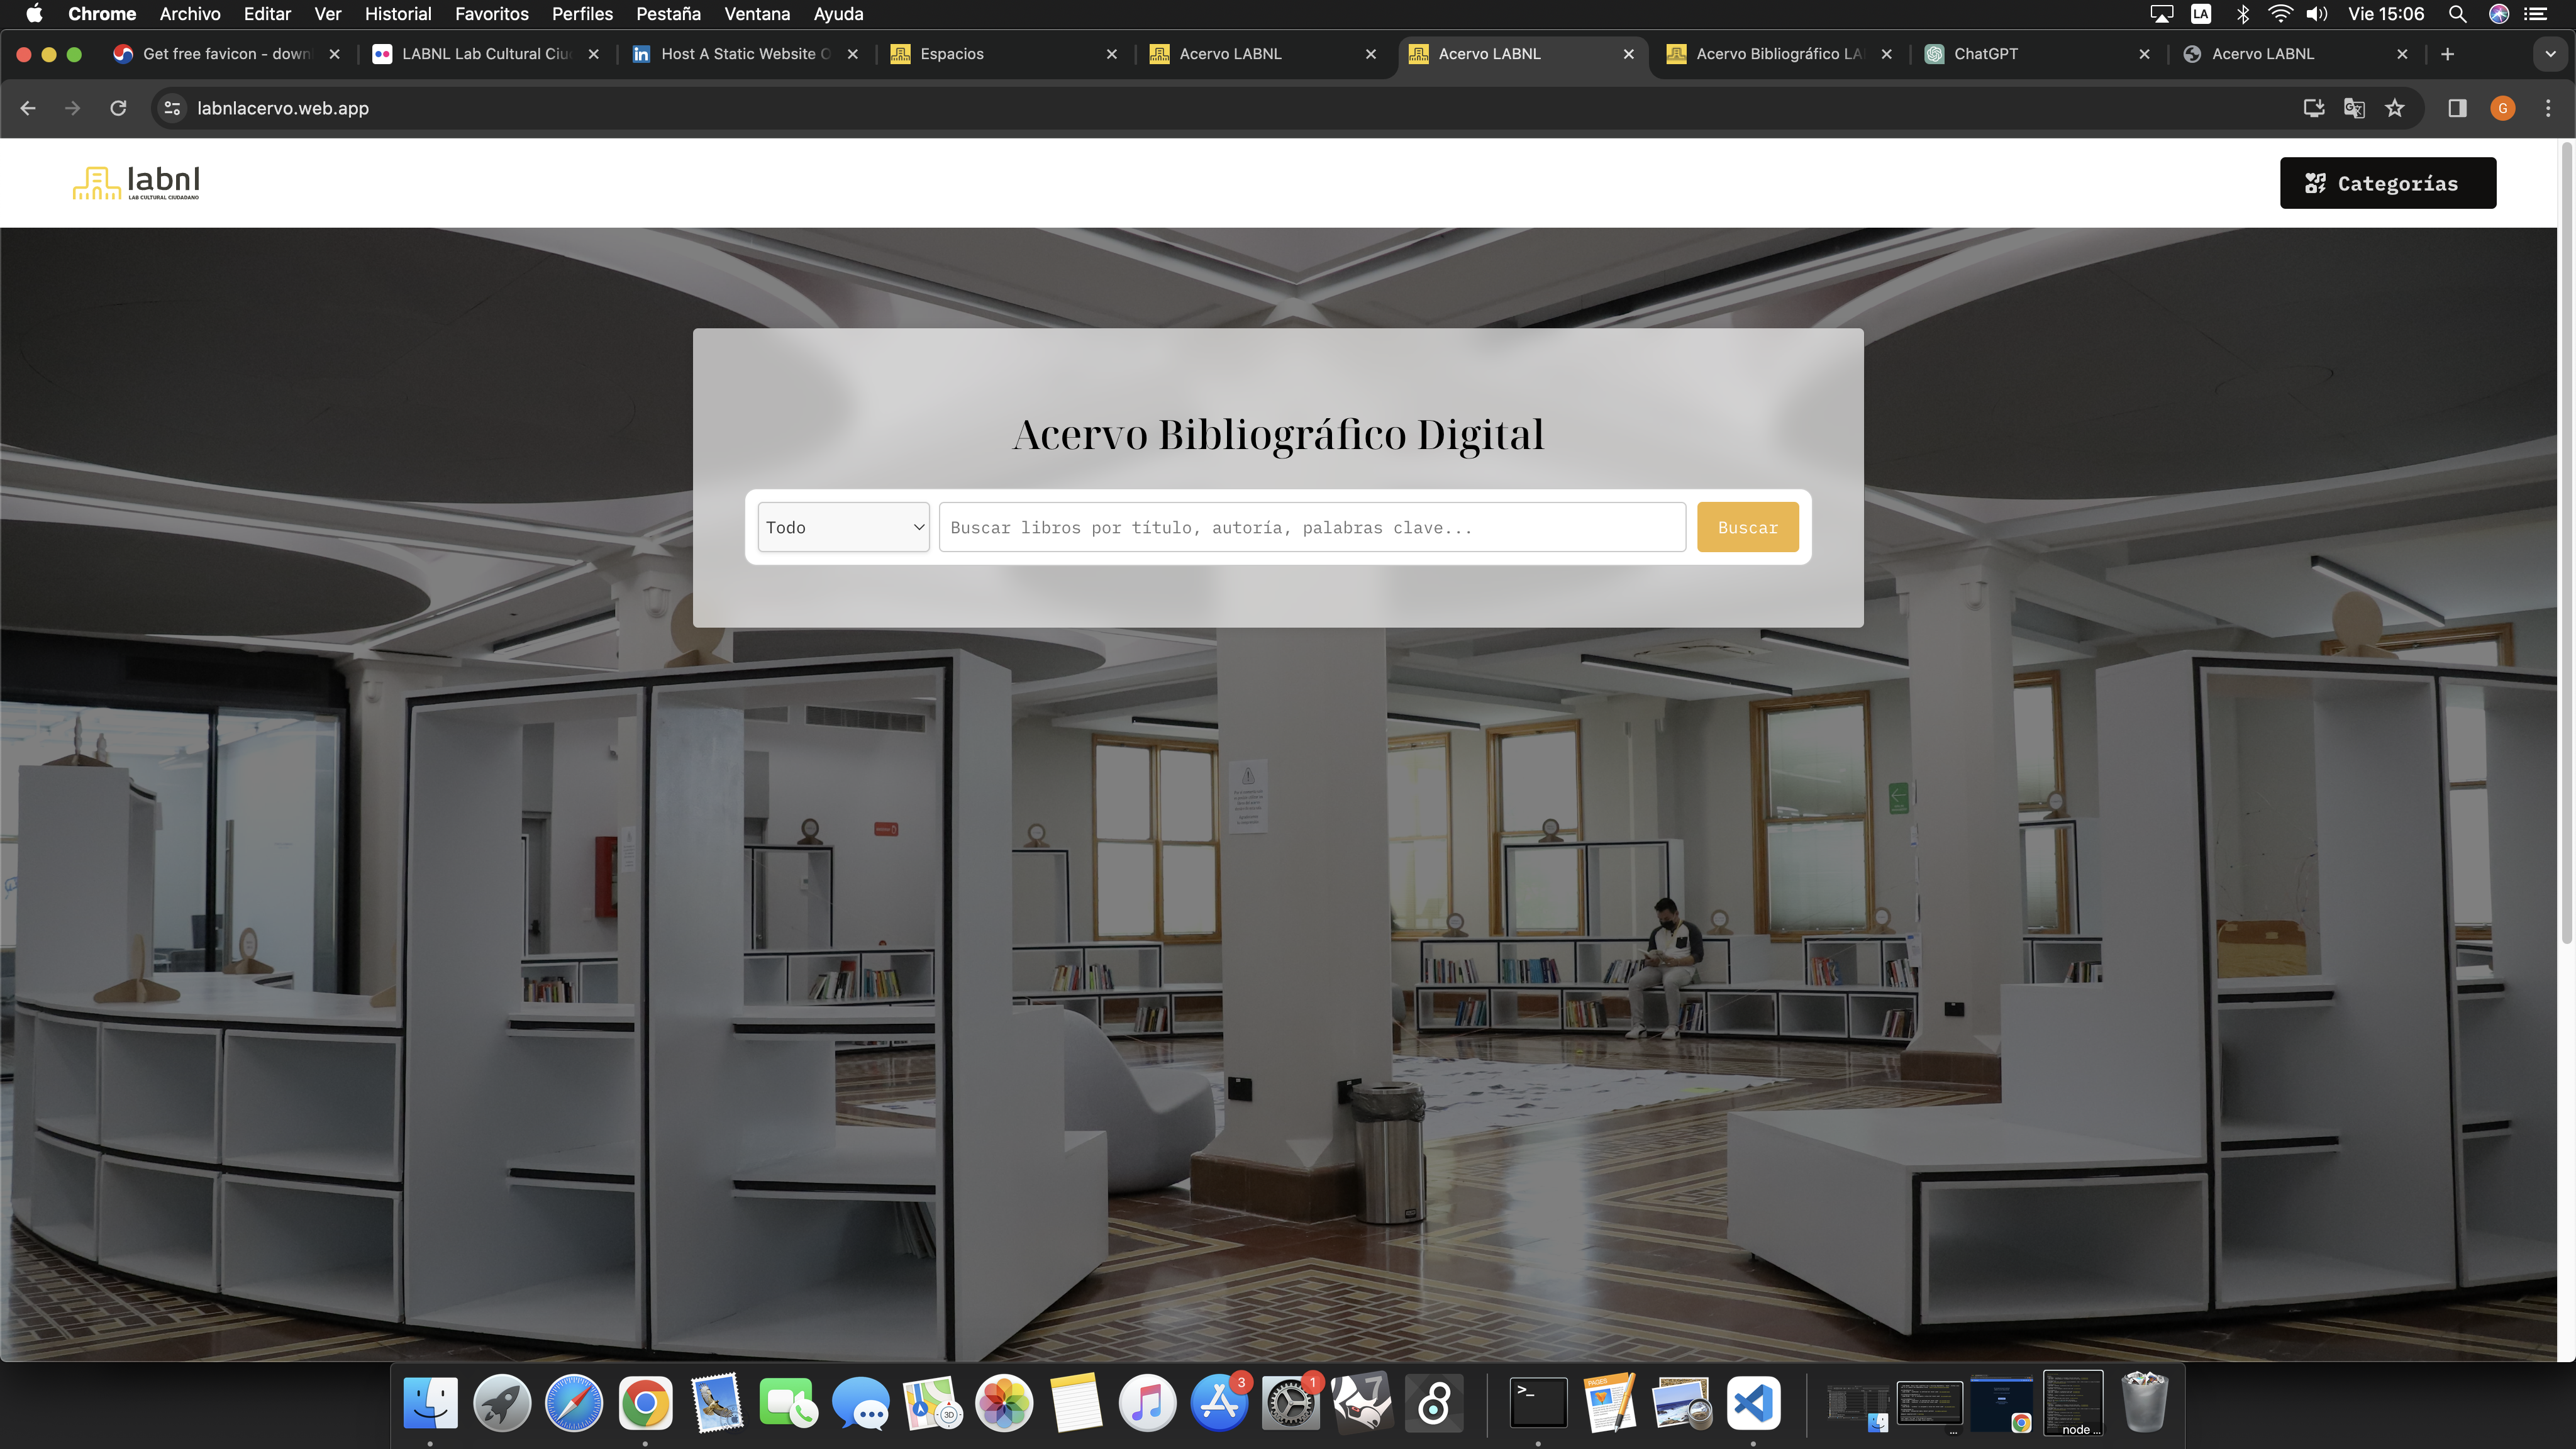The image size is (2576, 1449).
Task: Open macOS Control Center toggles
Action: (2535, 14)
